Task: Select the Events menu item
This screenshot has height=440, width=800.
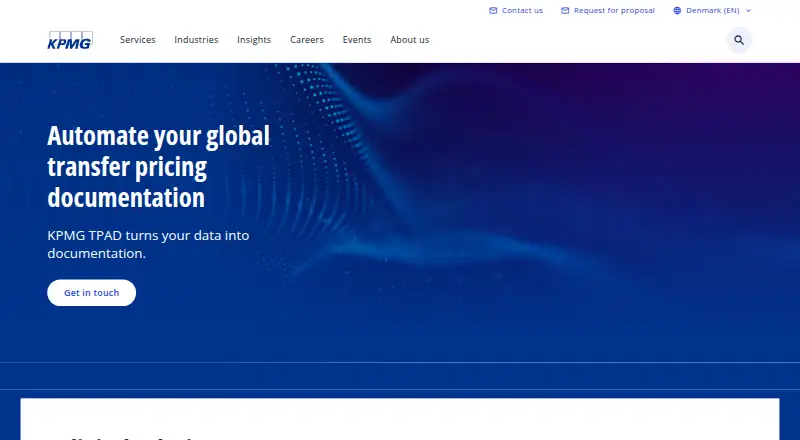Action: [x=357, y=40]
